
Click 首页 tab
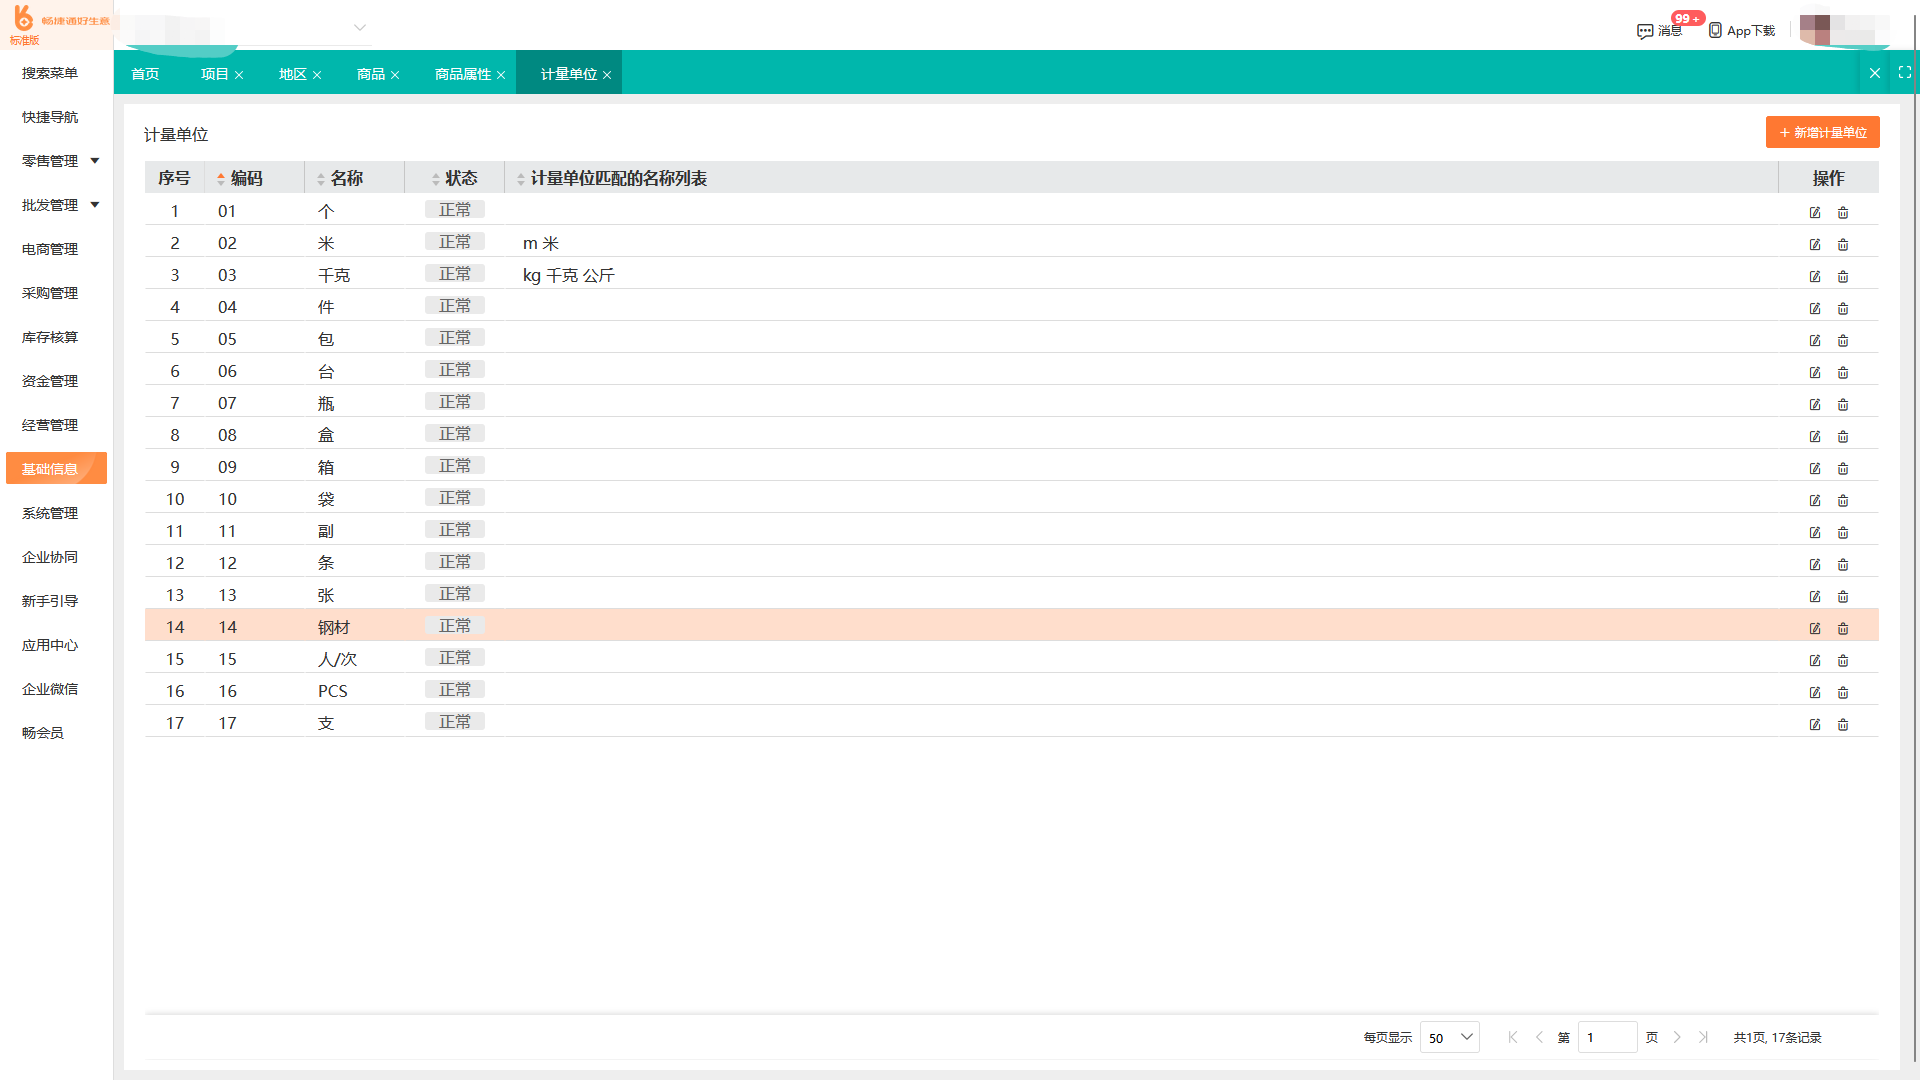coord(144,73)
